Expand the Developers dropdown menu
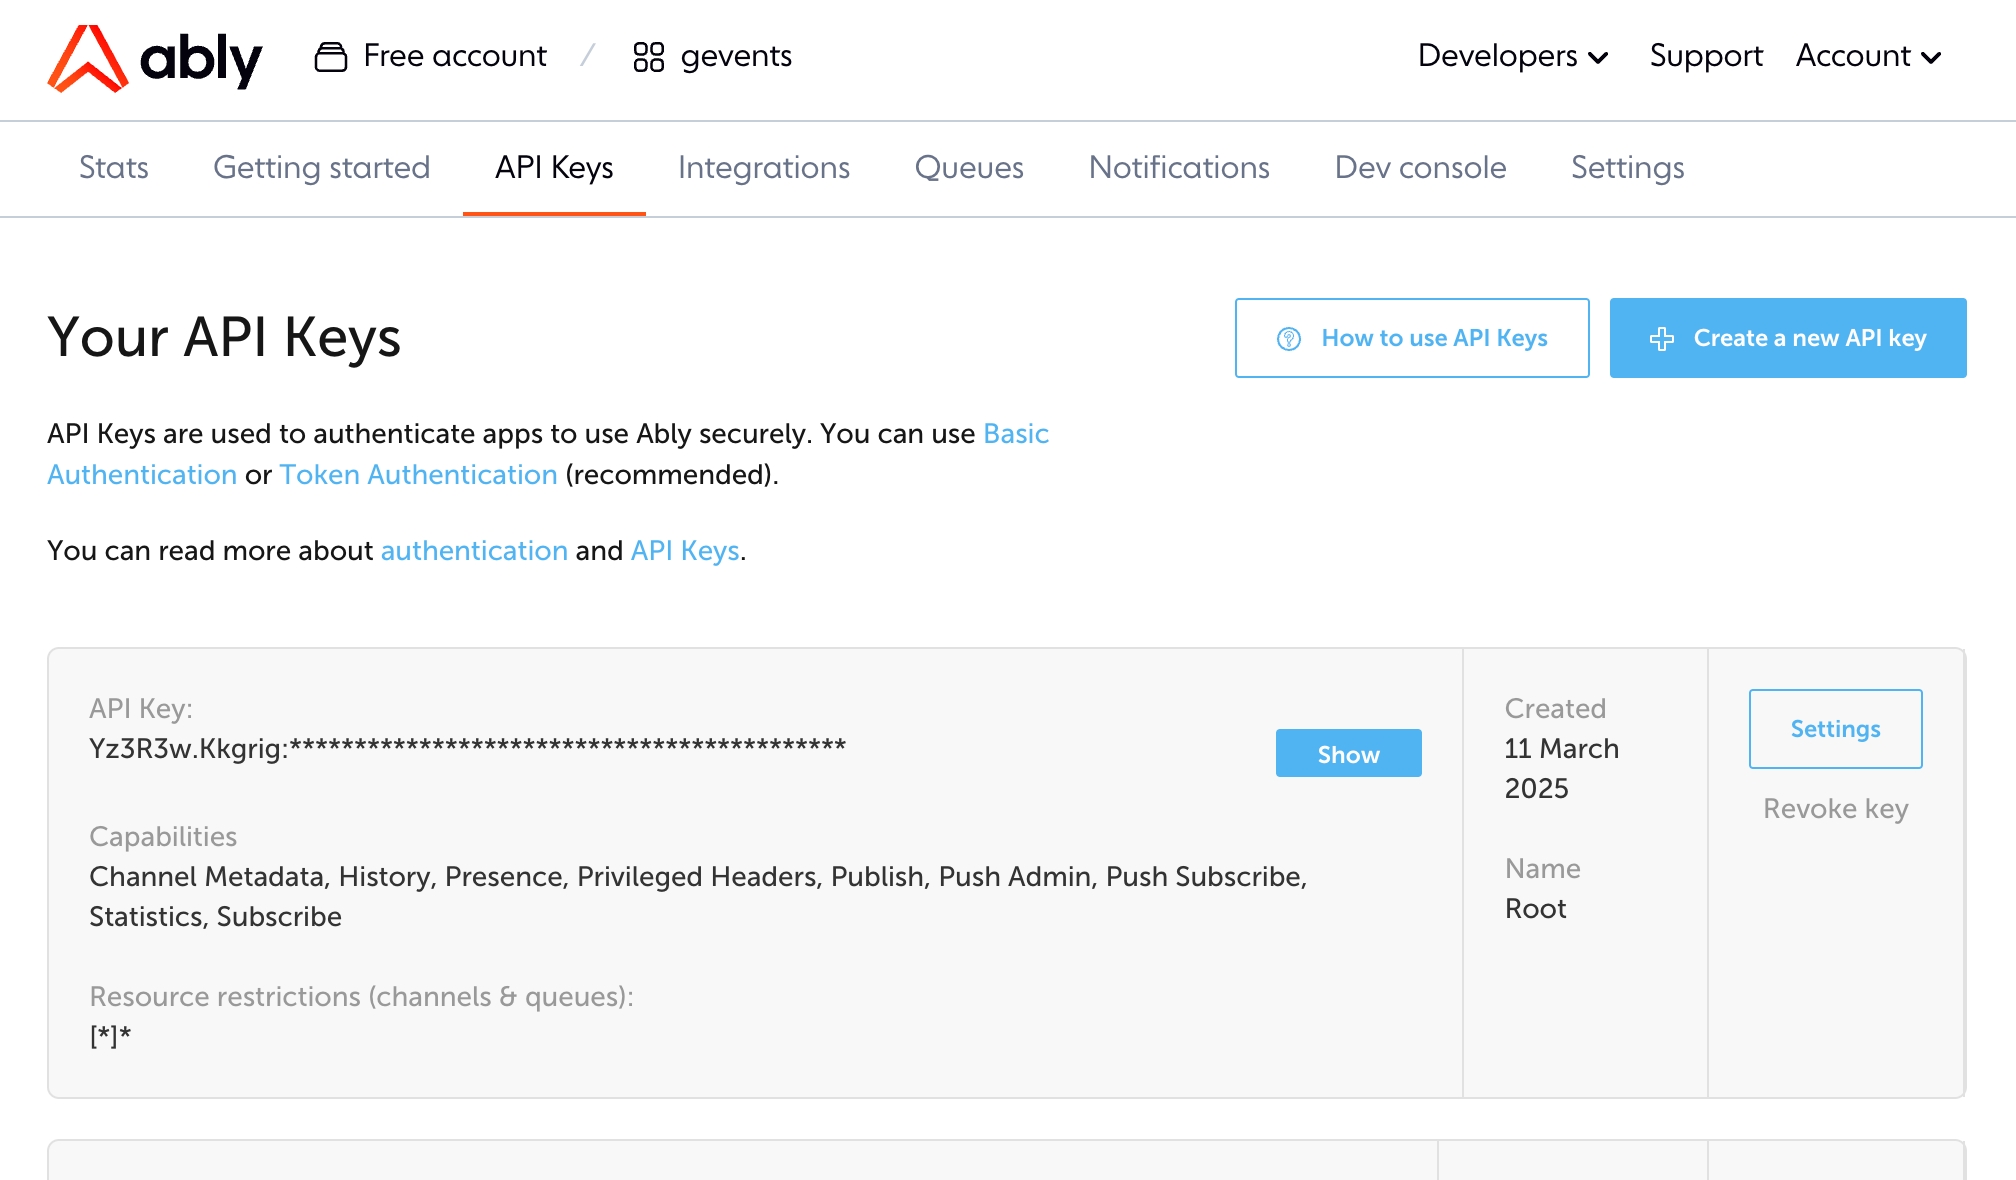Viewport: 2016px width, 1180px height. pyautogui.click(x=1512, y=56)
